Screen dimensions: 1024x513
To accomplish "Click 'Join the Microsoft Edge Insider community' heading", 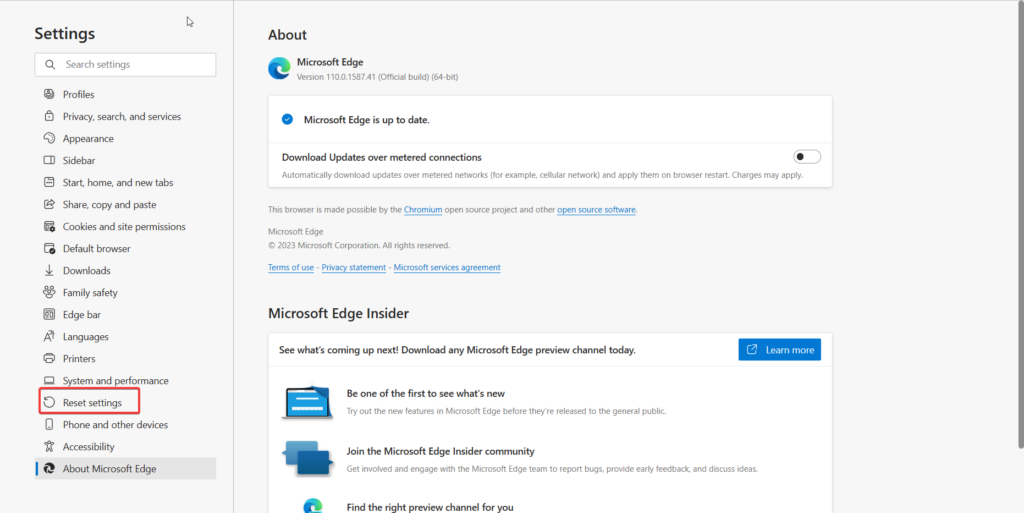I will pyautogui.click(x=441, y=451).
